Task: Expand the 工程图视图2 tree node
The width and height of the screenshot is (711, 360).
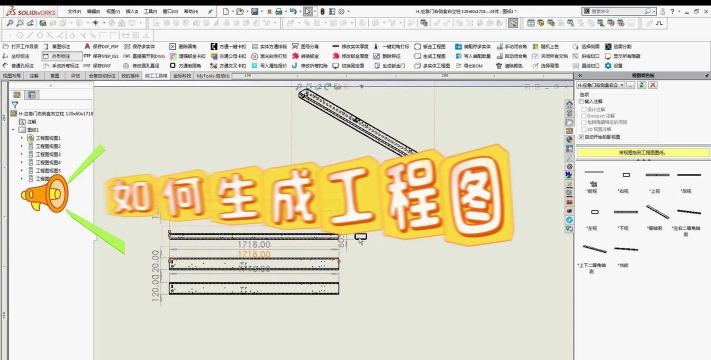Action: (x=21, y=146)
